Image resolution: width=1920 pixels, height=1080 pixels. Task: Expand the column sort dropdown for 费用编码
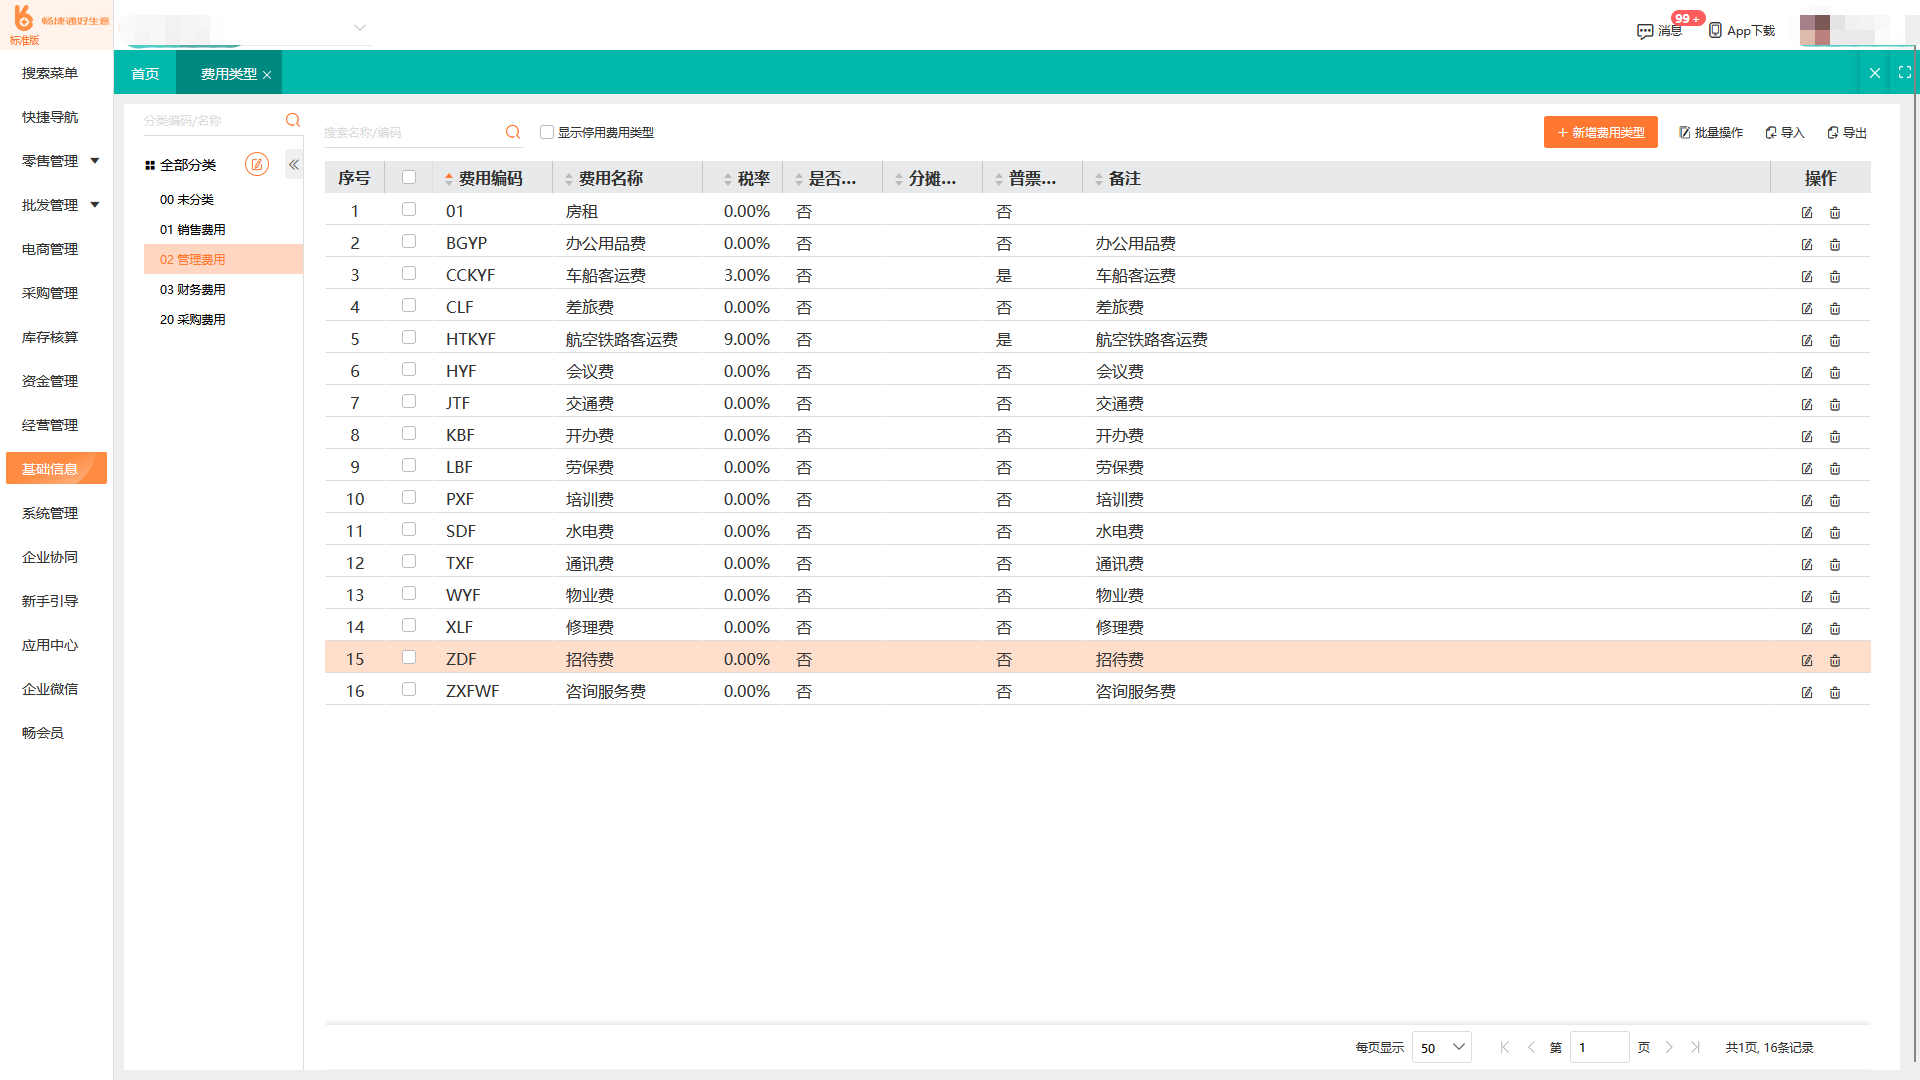[446, 178]
